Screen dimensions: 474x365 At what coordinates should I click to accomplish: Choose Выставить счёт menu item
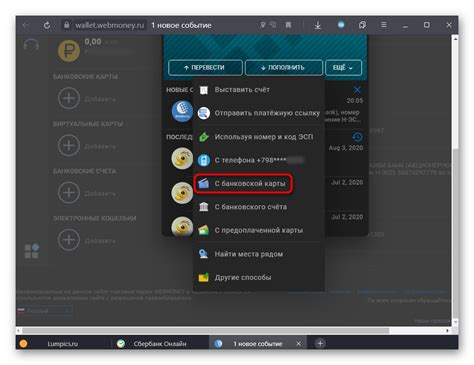pos(258,90)
